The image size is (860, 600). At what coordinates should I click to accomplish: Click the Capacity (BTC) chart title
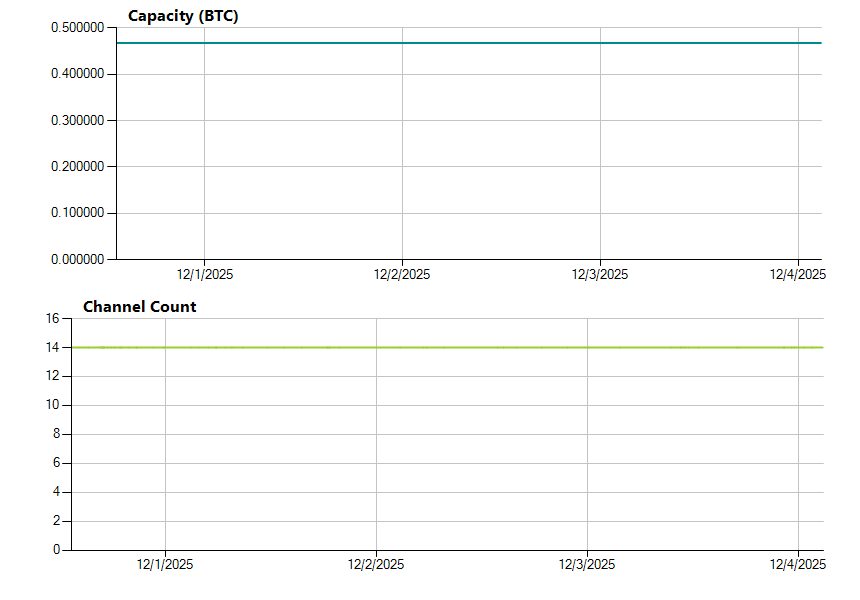(183, 16)
